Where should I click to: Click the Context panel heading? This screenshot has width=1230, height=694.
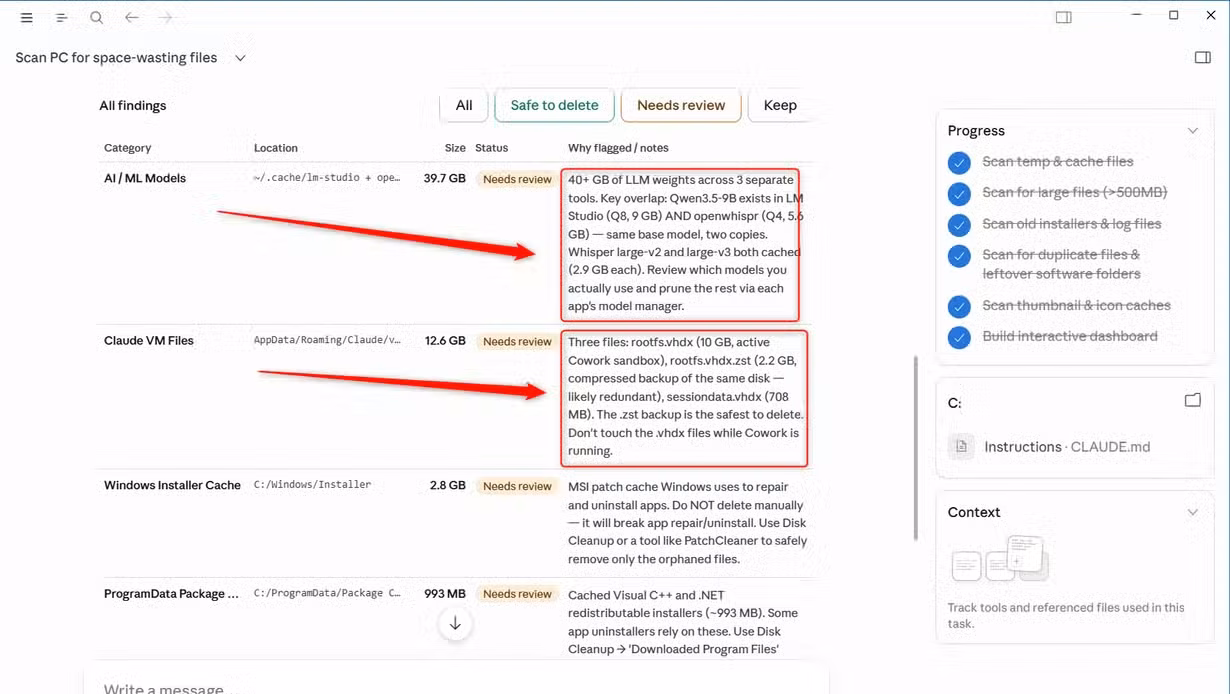(x=974, y=512)
